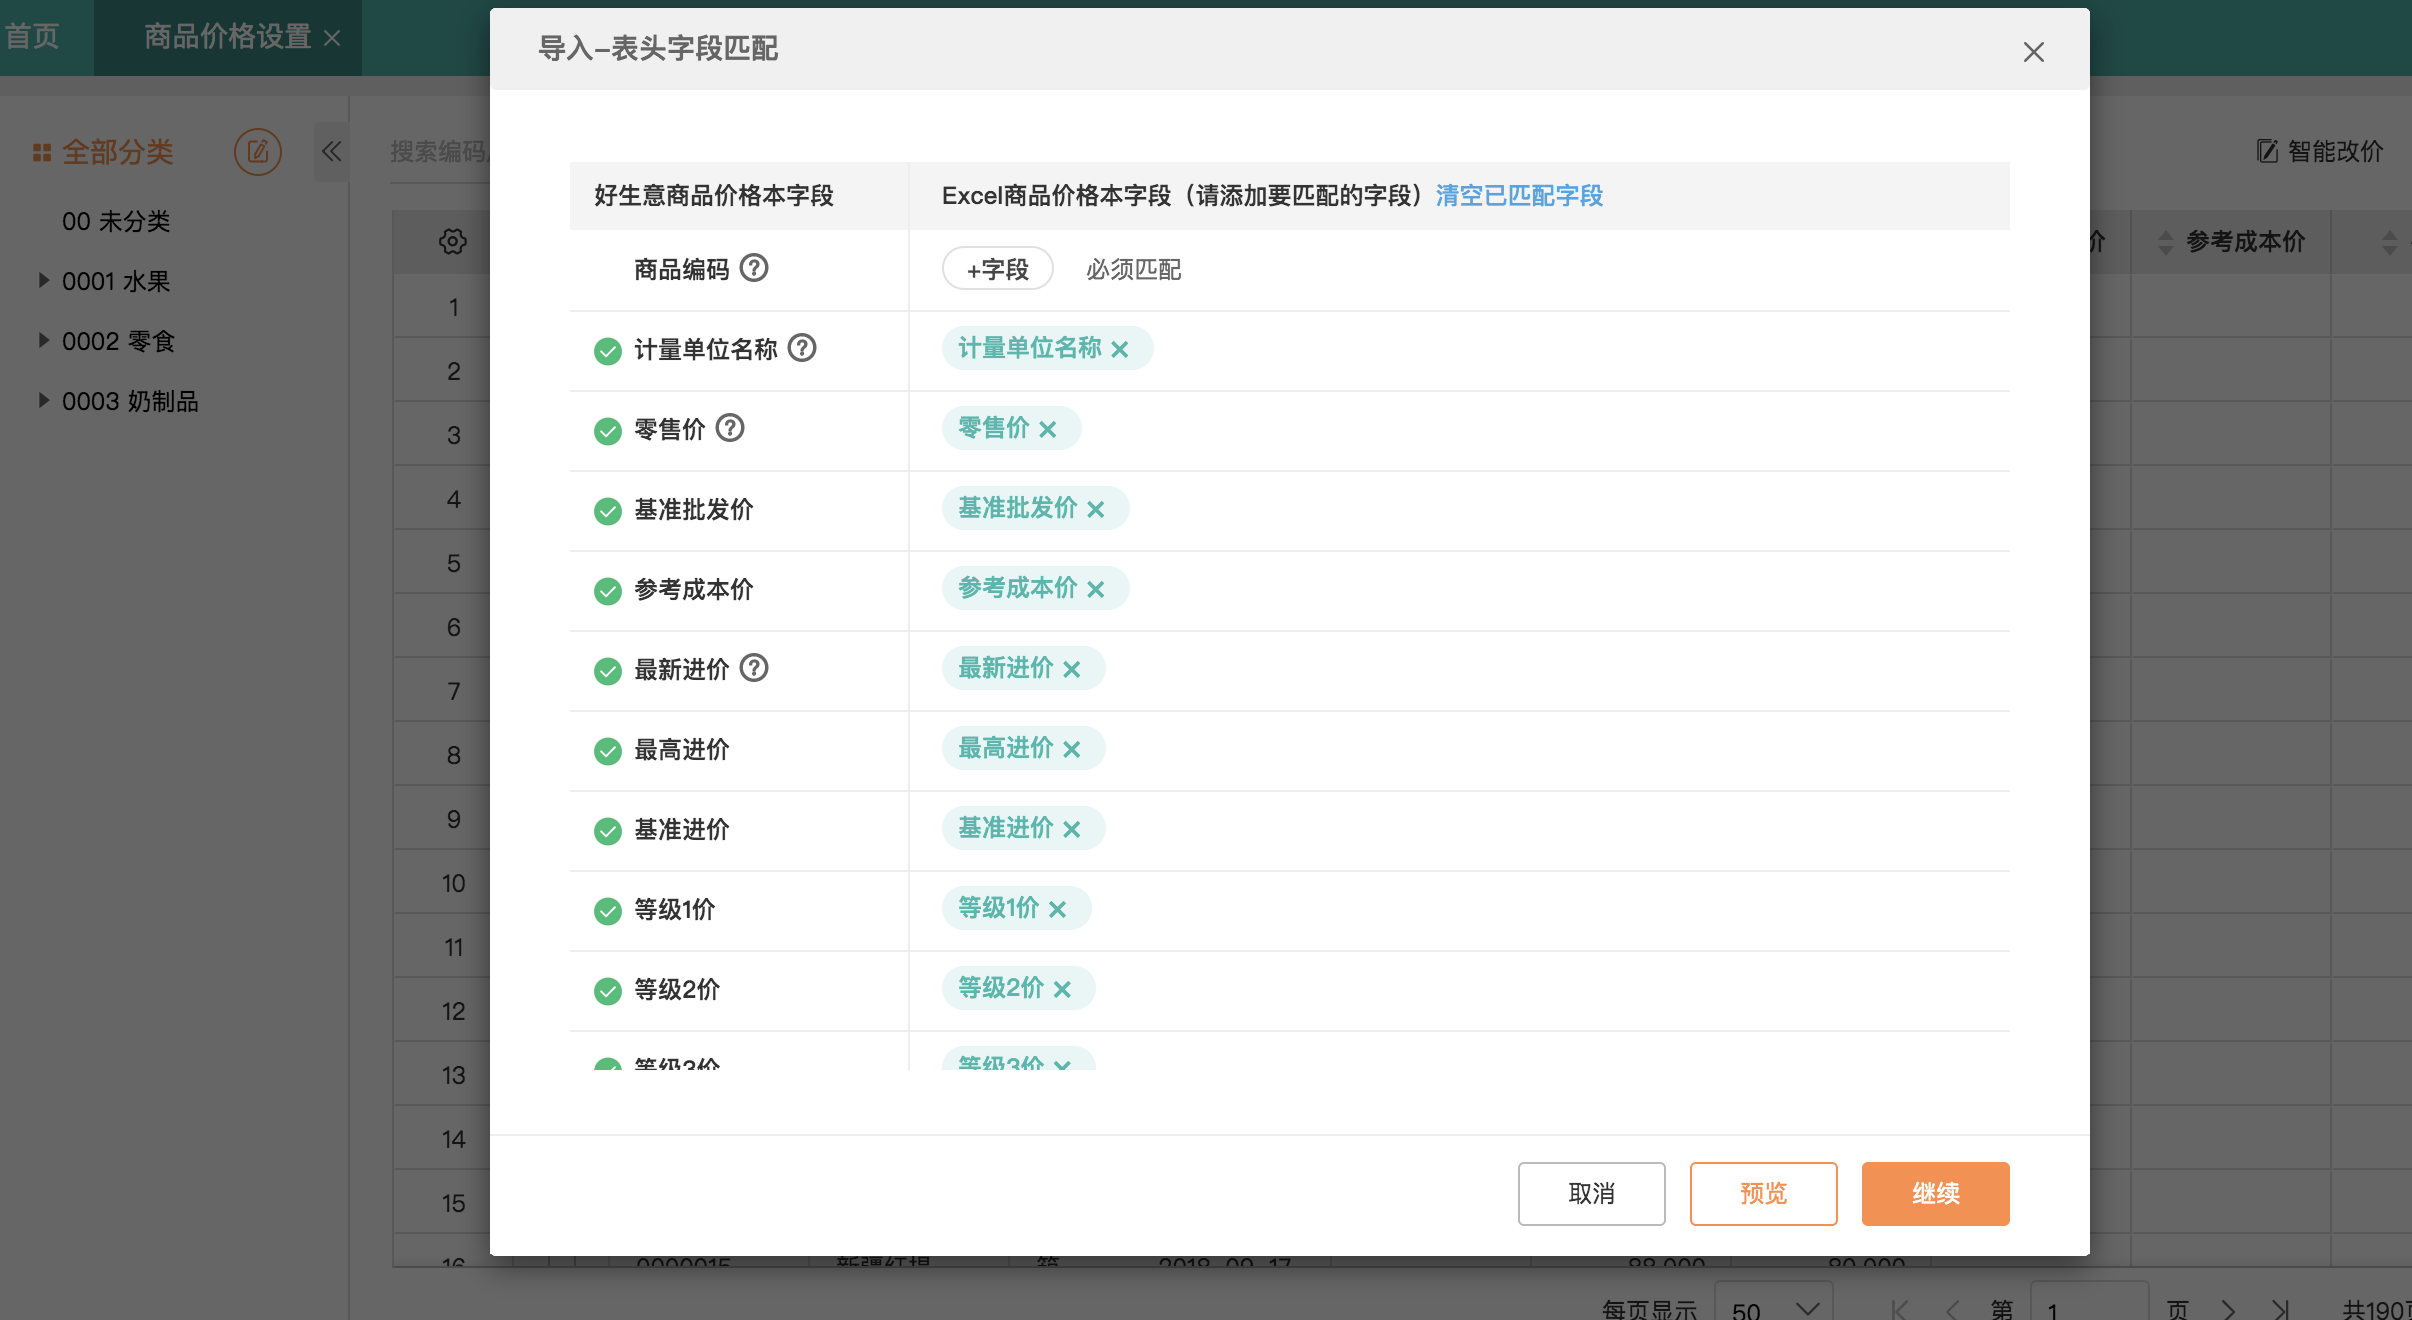The height and width of the screenshot is (1320, 2412).
Task: Click +字段 button for 商品编码
Action: click(996, 270)
